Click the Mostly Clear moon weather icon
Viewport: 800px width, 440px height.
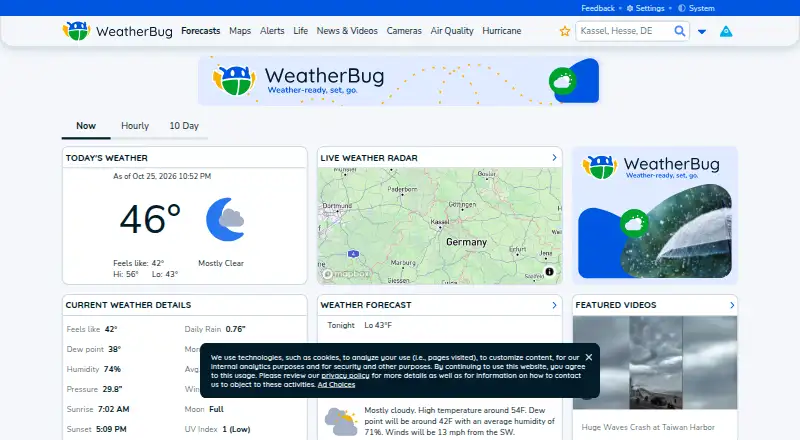[x=225, y=219]
